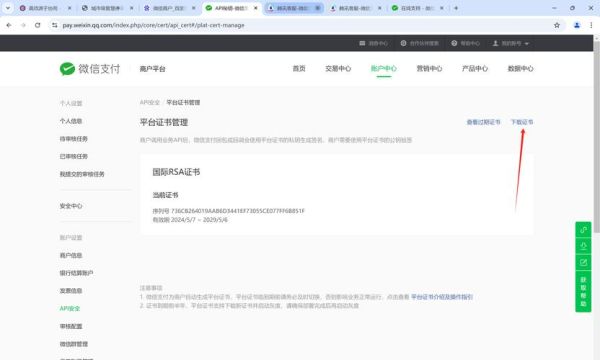The height and width of the screenshot is (360, 600).
Task: Click the user account person icon
Action: [496, 43]
